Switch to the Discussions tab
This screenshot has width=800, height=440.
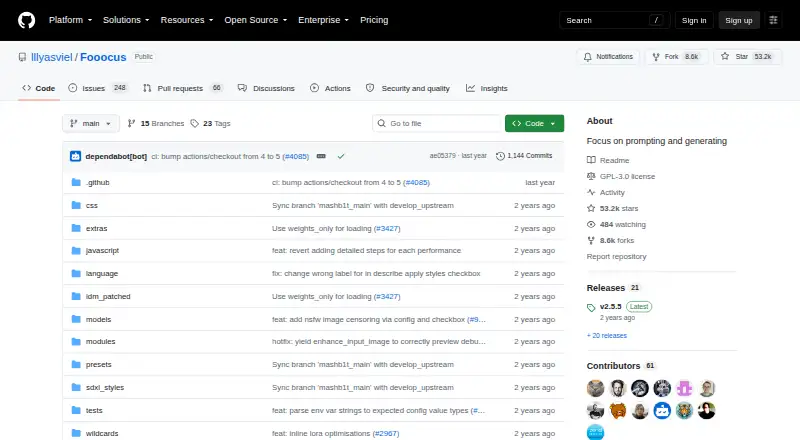(x=266, y=88)
